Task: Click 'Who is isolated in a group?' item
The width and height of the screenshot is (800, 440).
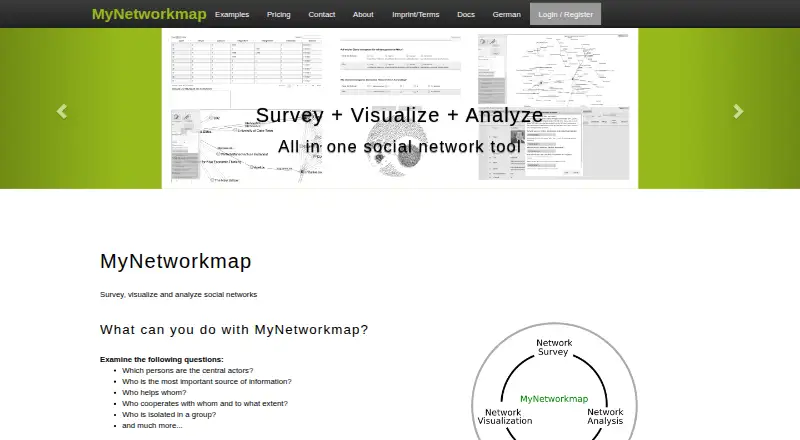Action: coord(169,414)
